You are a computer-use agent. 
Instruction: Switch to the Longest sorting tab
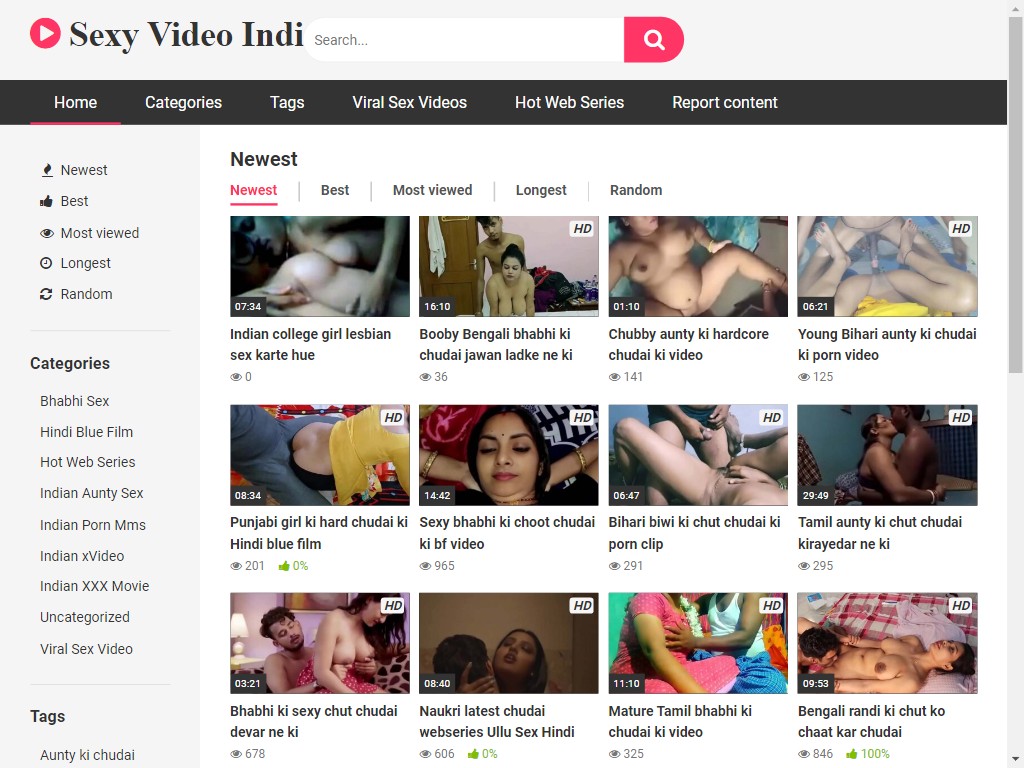[541, 190]
